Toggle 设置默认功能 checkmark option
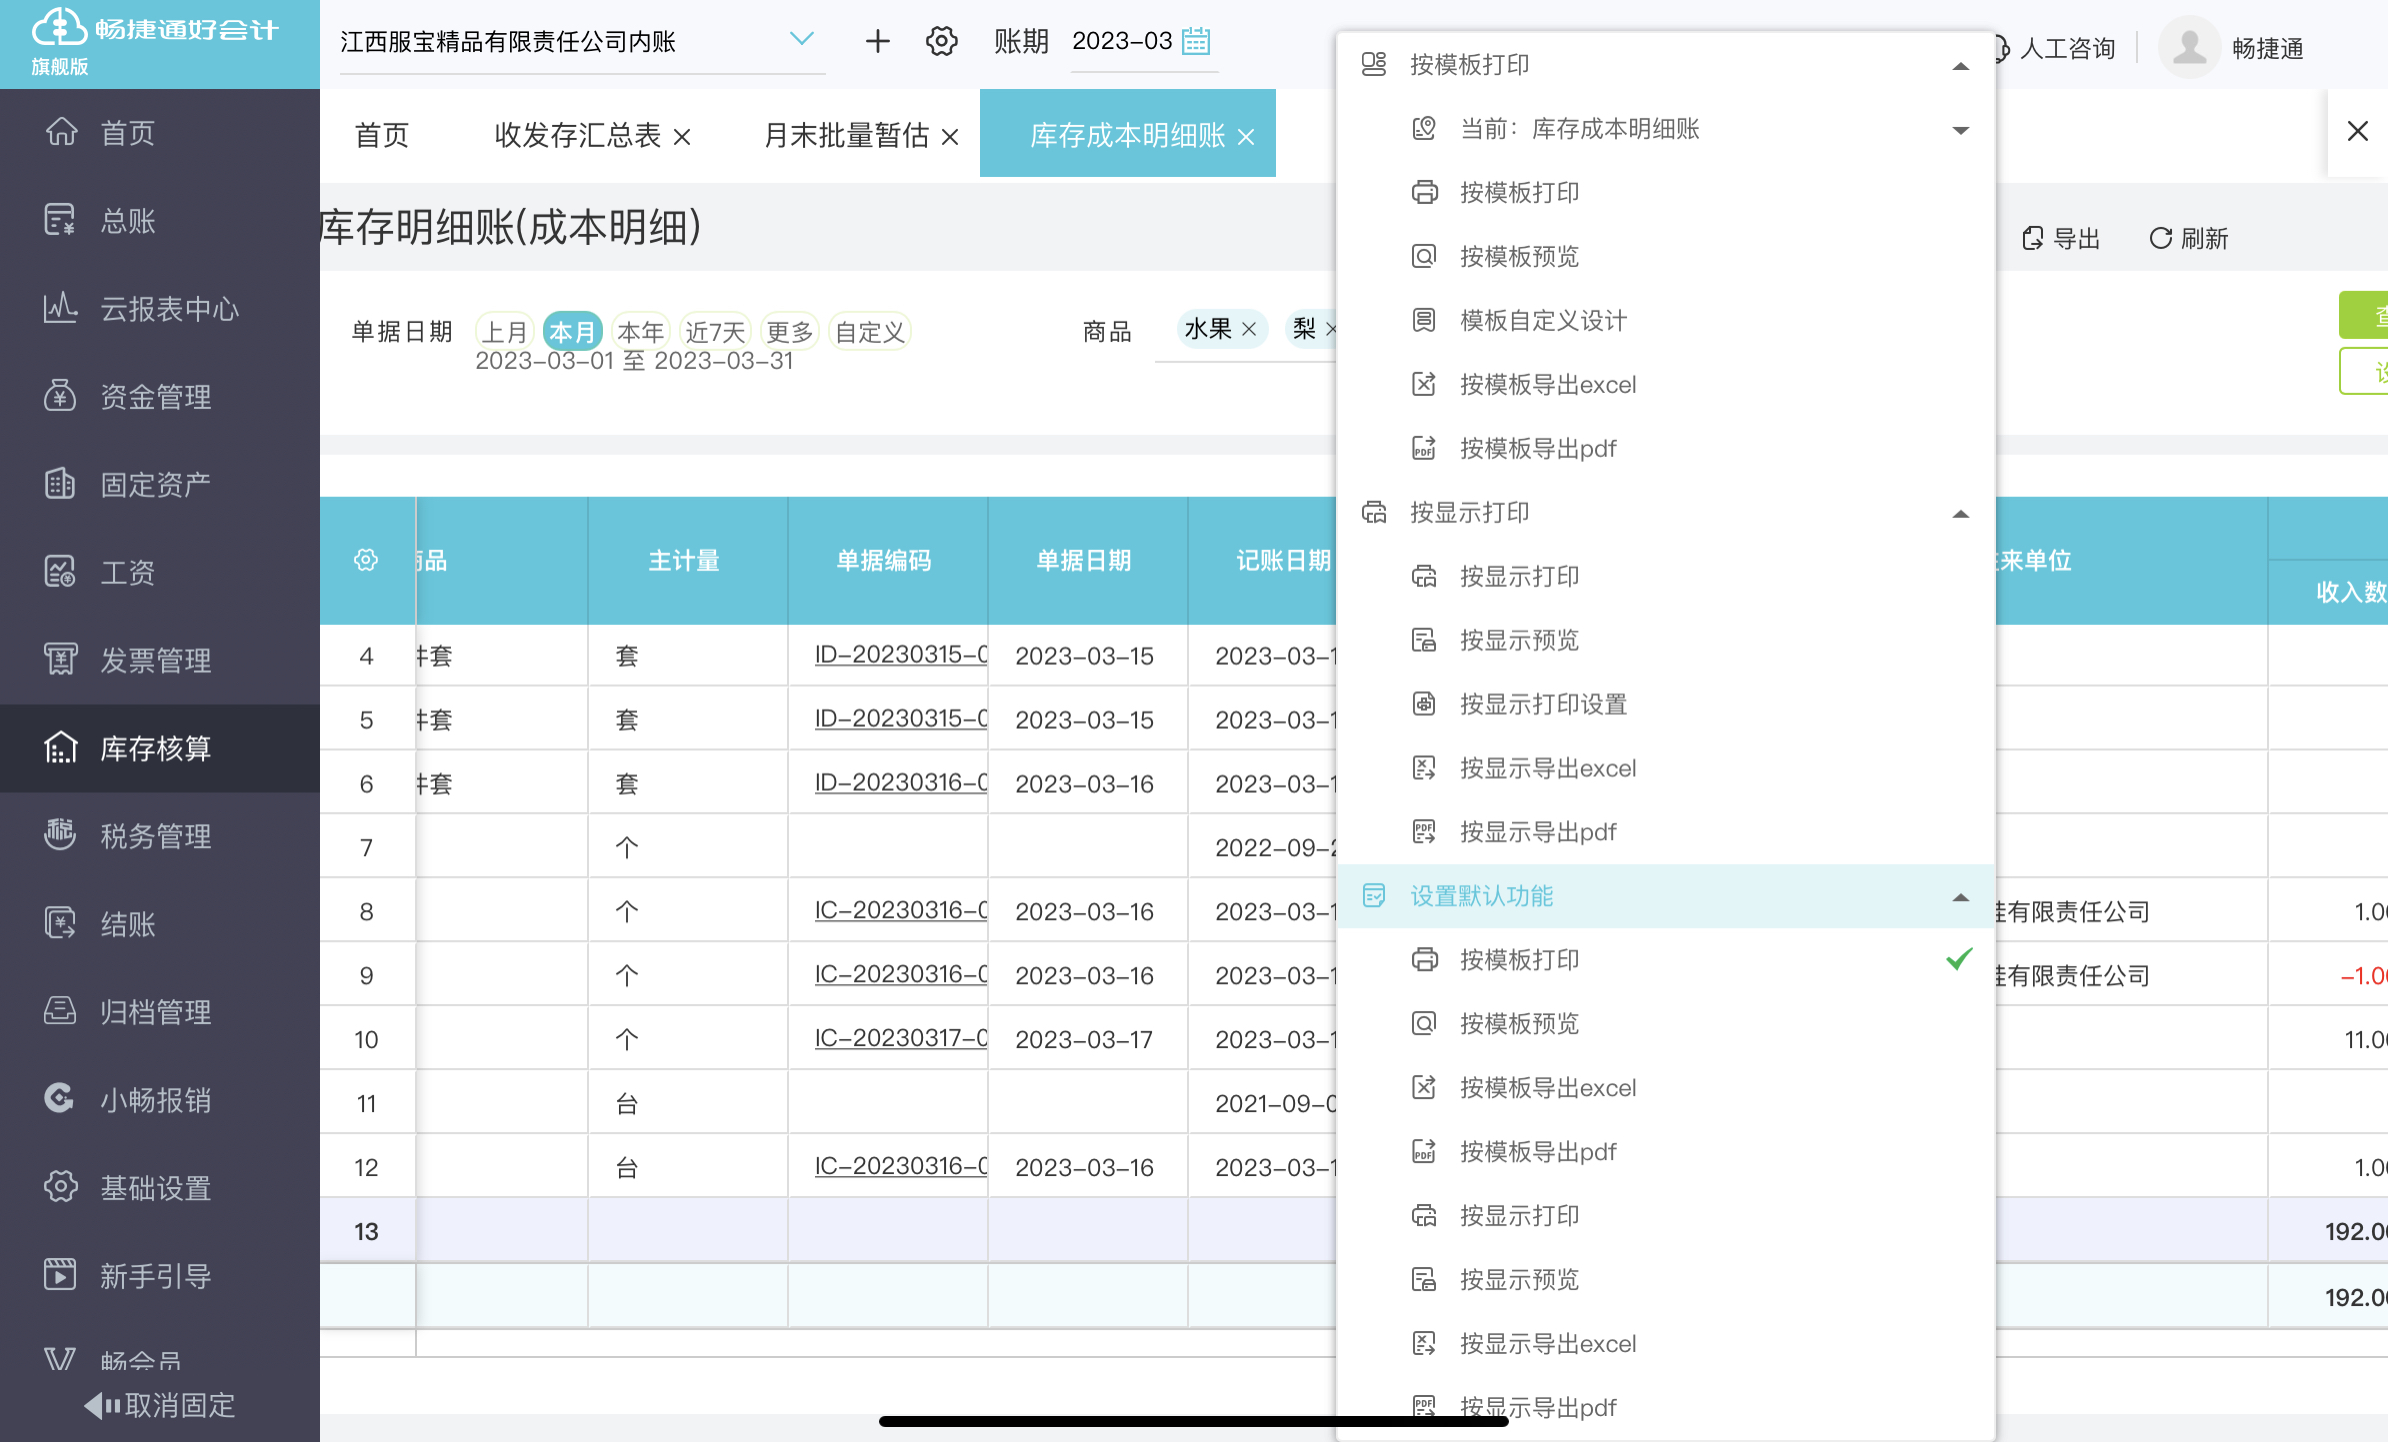Viewport: 2388px width, 1442px height. coord(1958,959)
